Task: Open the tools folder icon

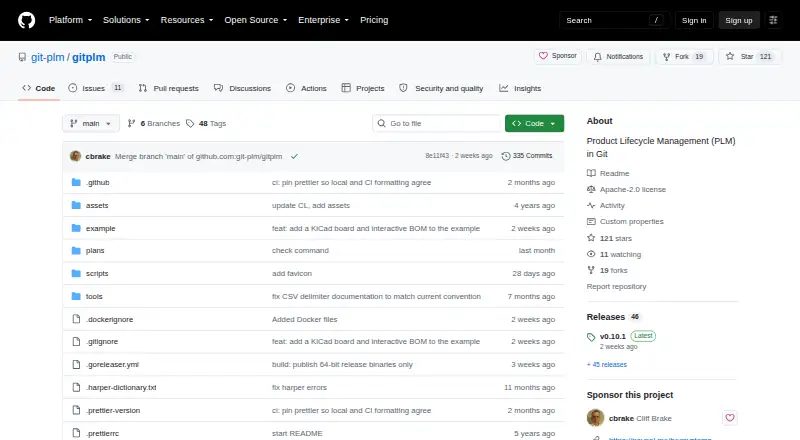Action: [76, 297]
